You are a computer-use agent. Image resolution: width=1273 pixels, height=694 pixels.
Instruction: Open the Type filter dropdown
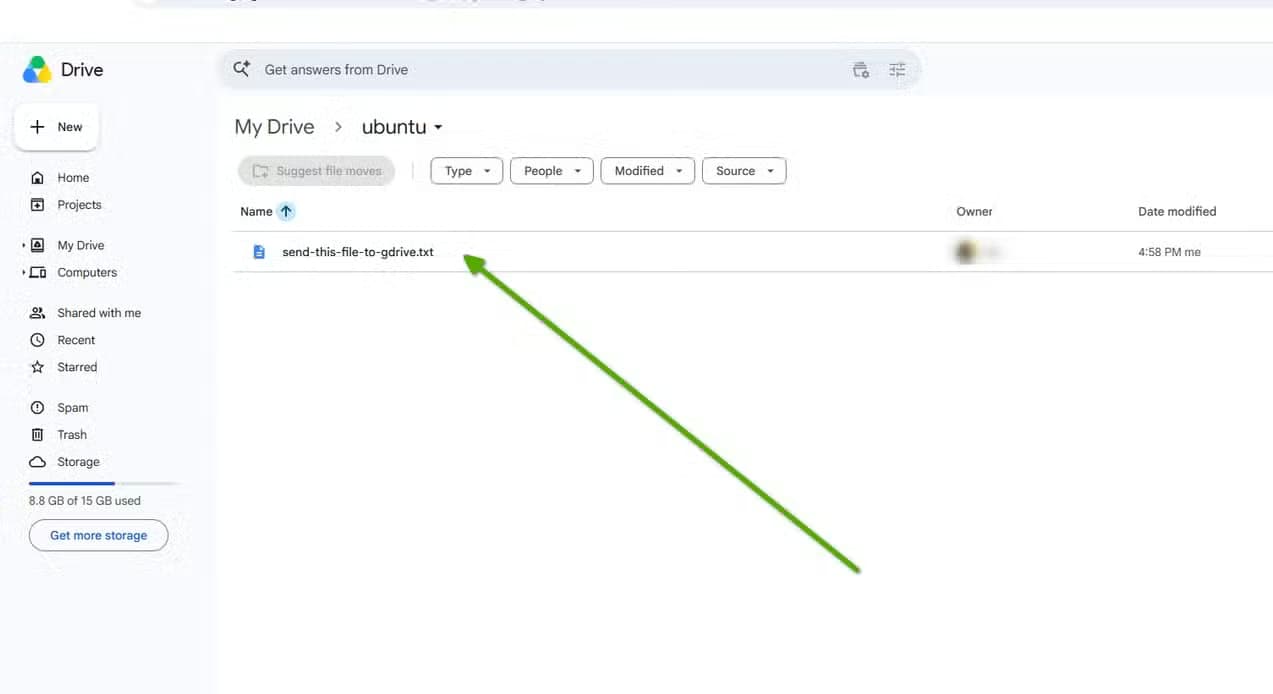pos(466,171)
